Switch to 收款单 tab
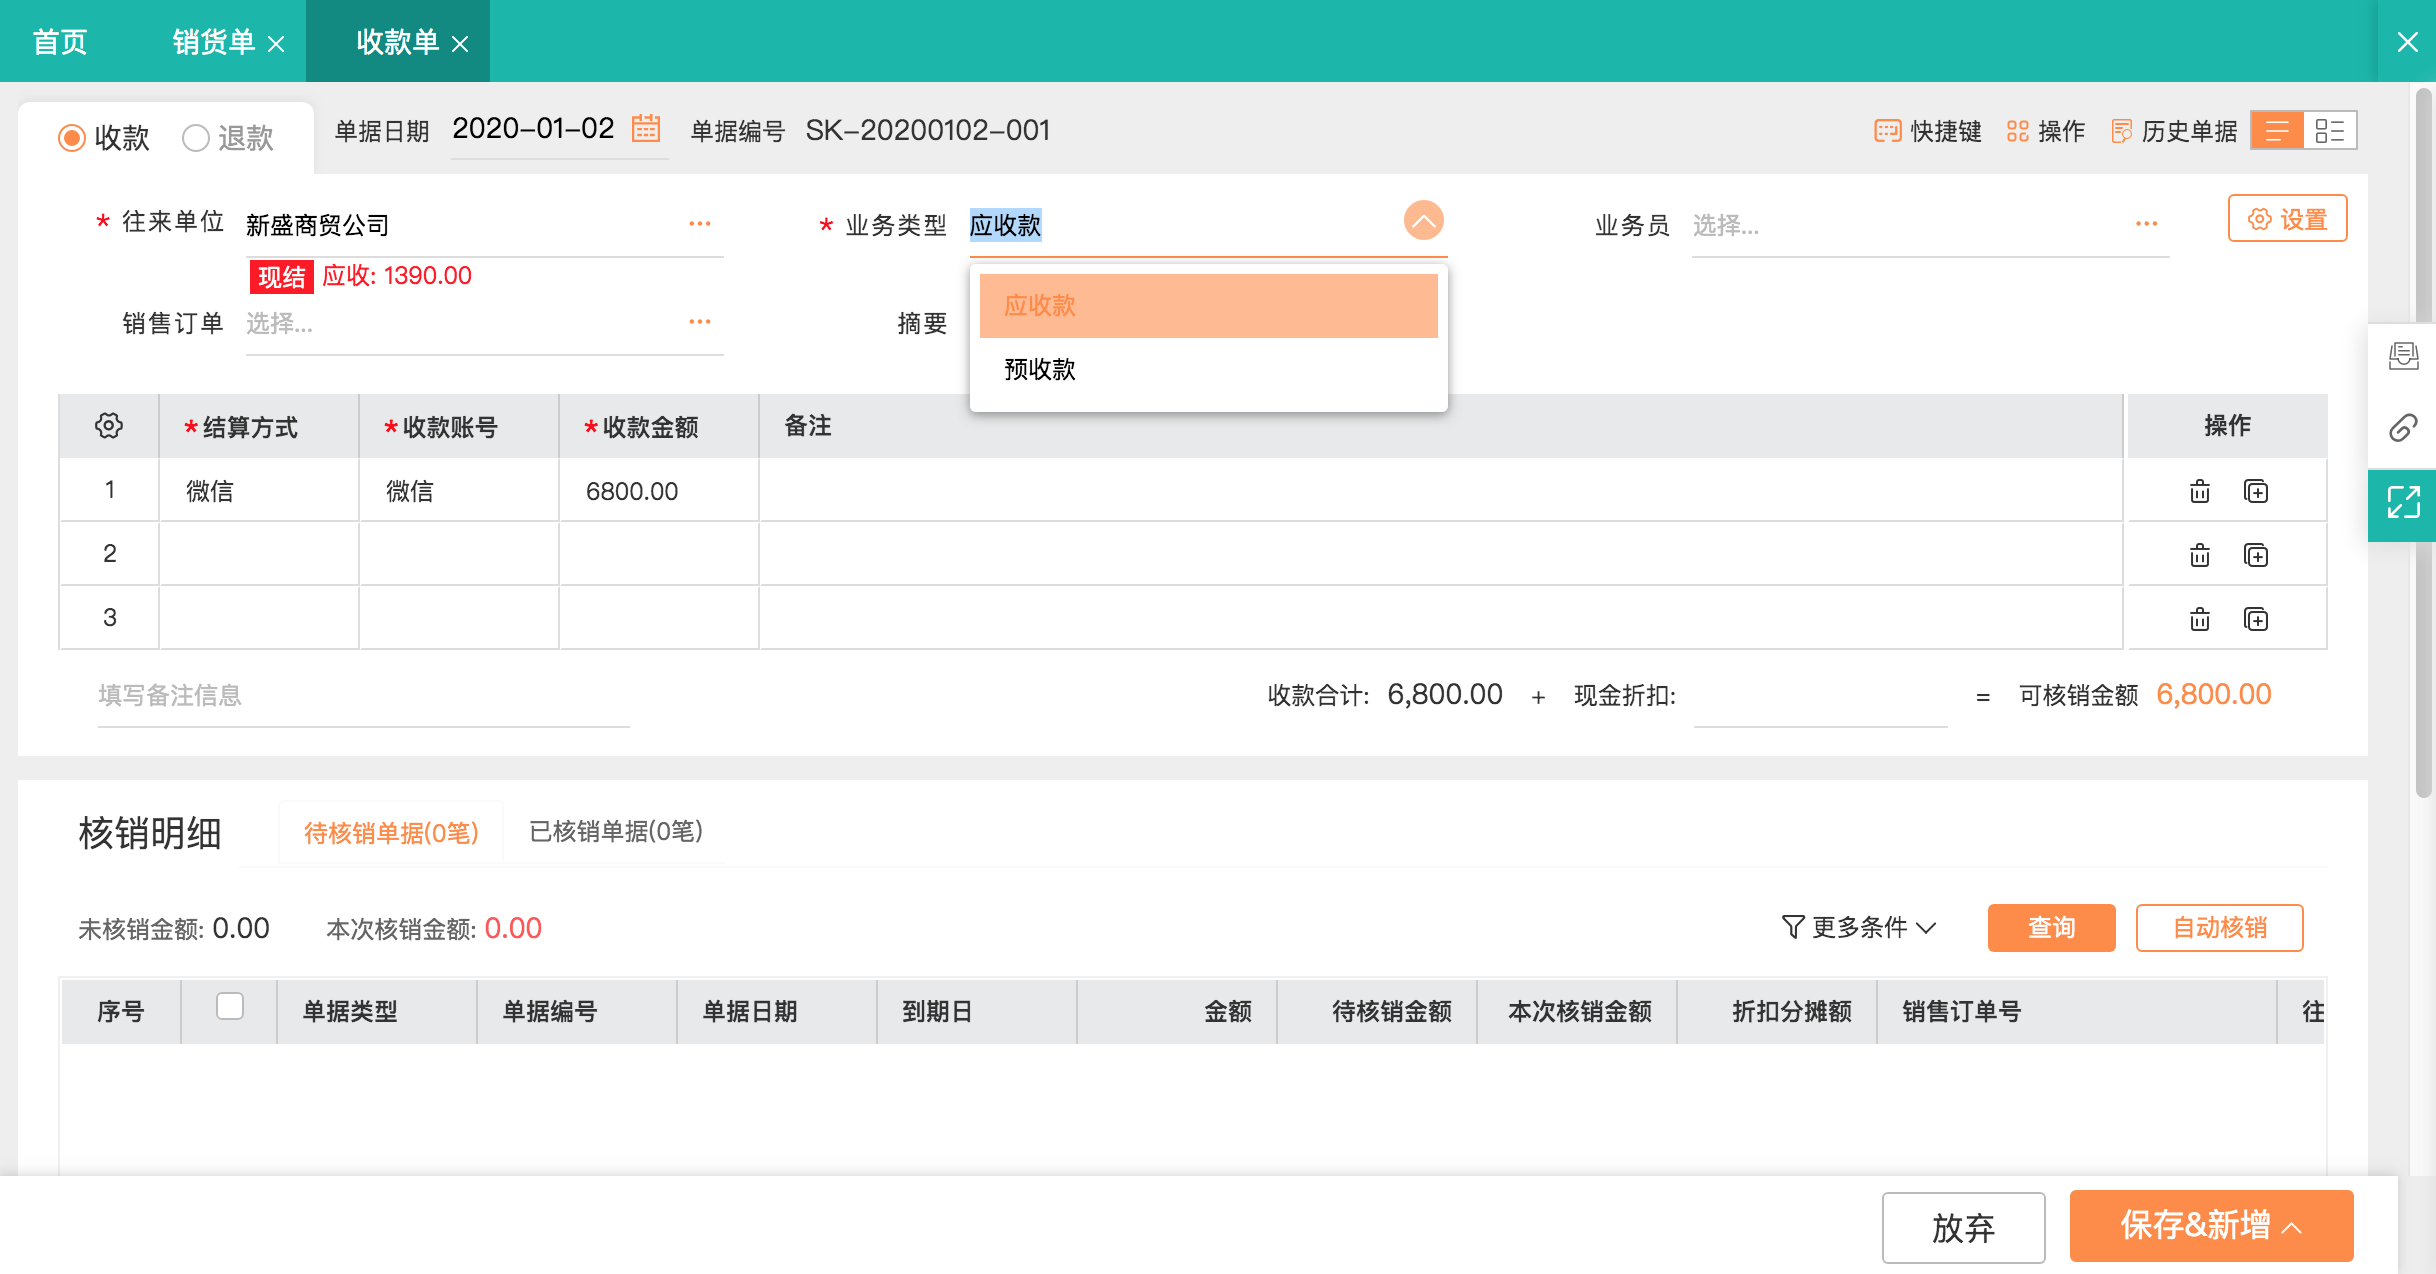The height and width of the screenshot is (1274, 2436). point(393,43)
